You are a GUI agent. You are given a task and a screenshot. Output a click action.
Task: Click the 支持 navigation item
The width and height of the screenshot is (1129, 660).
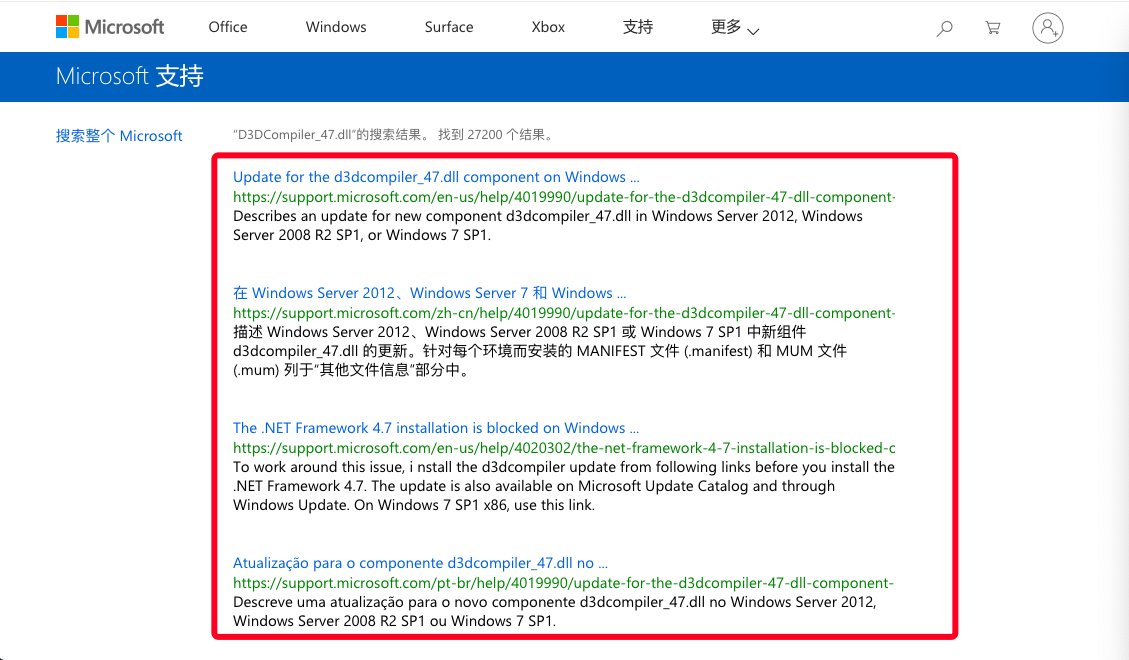637,28
